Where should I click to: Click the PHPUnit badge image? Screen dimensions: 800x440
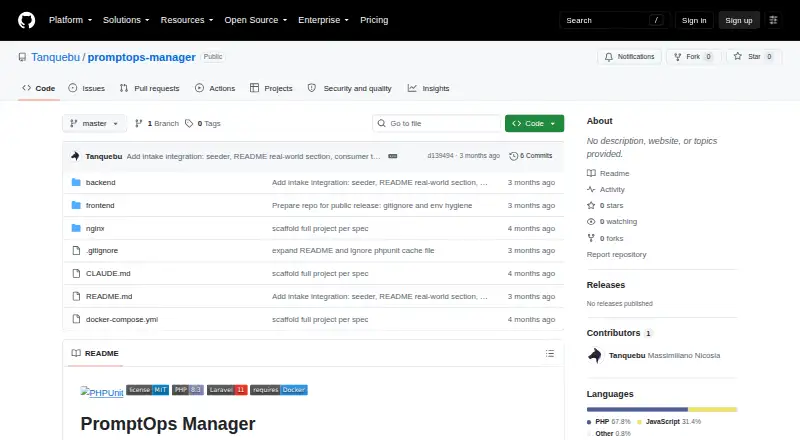[x=102, y=392]
